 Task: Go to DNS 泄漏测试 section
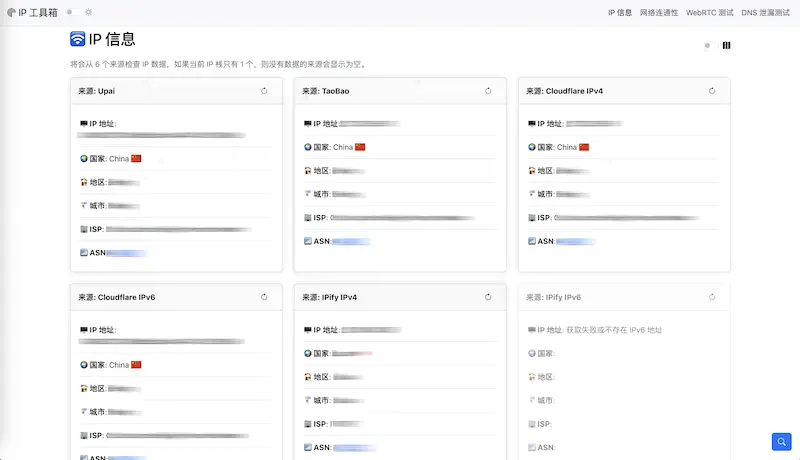point(765,13)
